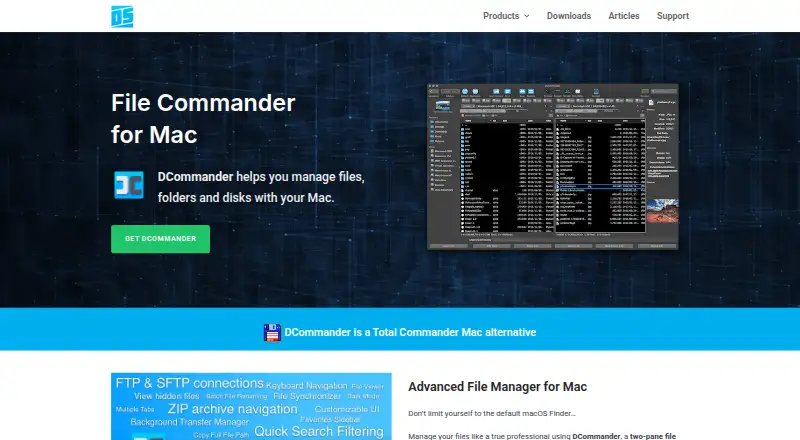Click the DS logo in header
Image resolution: width=800 pixels, height=440 pixels.
(x=122, y=16)
